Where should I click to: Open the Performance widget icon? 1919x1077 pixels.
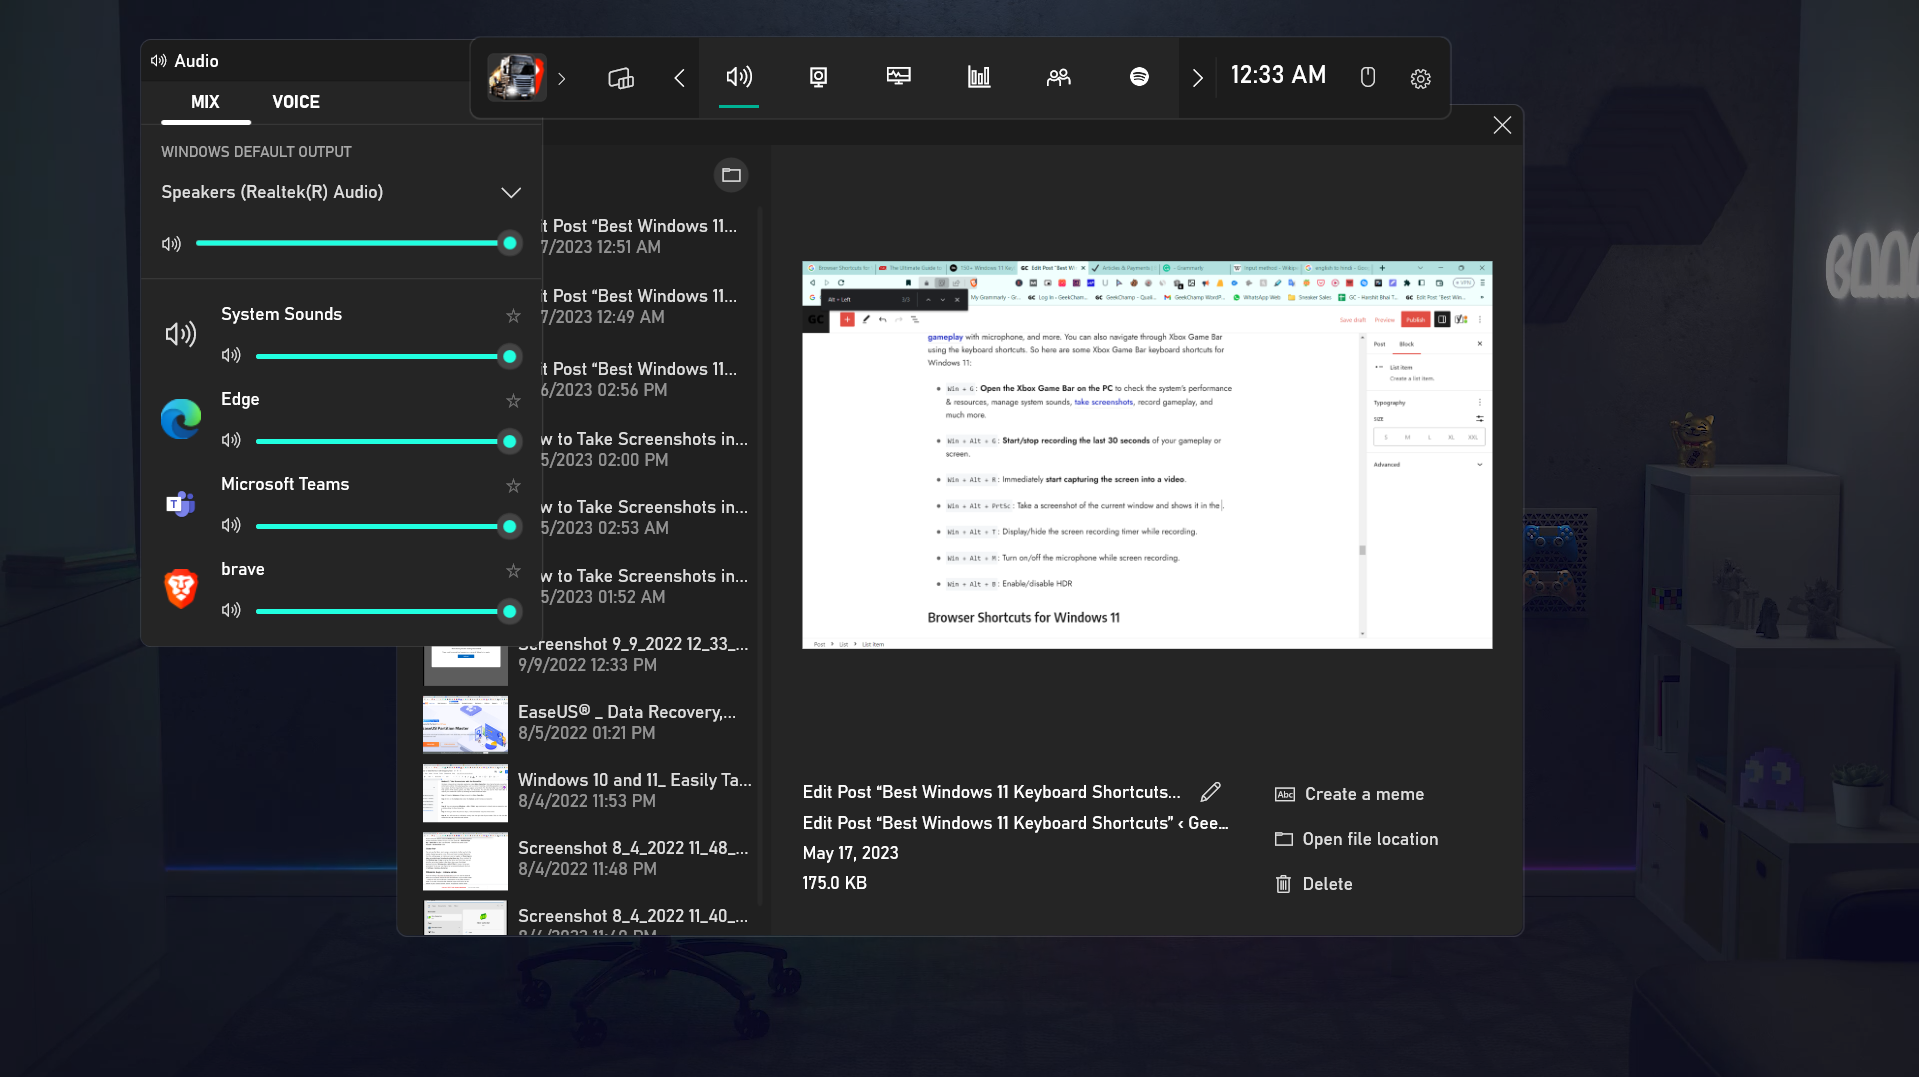898,77
